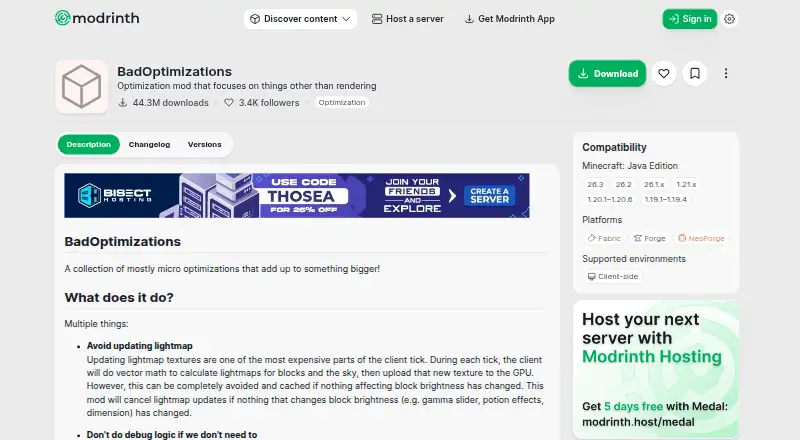Viewport: 800px width, 440px height.
Task: Click the 'What does it do?' heading
Action: pyautogui.click(x=119, y=298)
